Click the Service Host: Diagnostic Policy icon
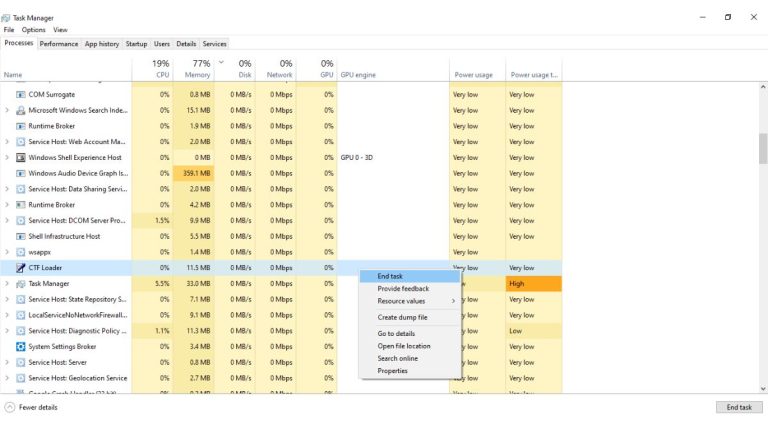This screenshot has width=768, height=432. [21, 331]
